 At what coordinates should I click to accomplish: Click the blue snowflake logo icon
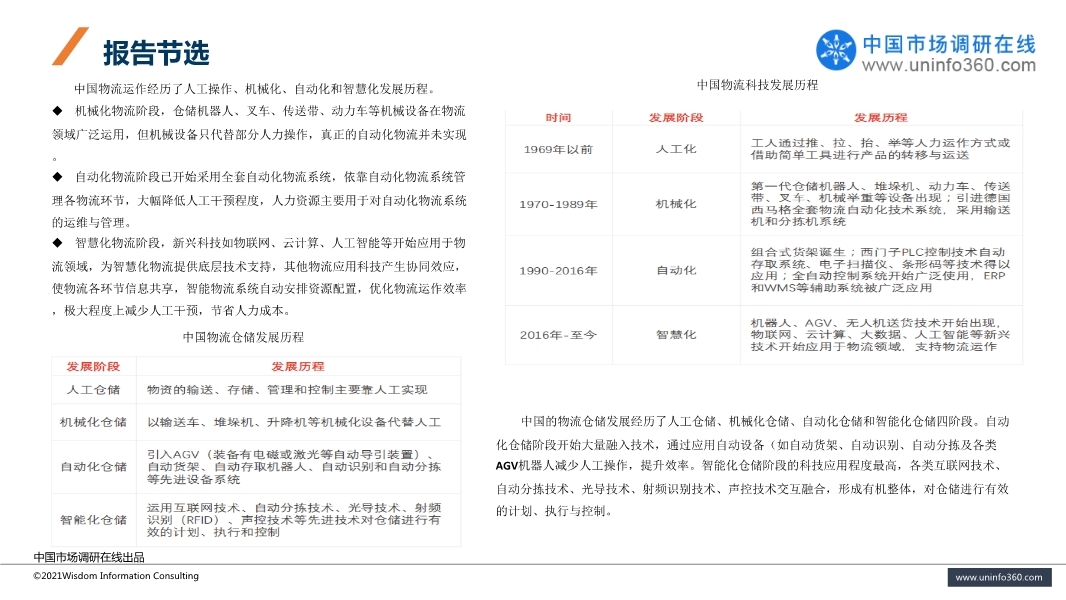pyautogui.click(x=835, y=50)
